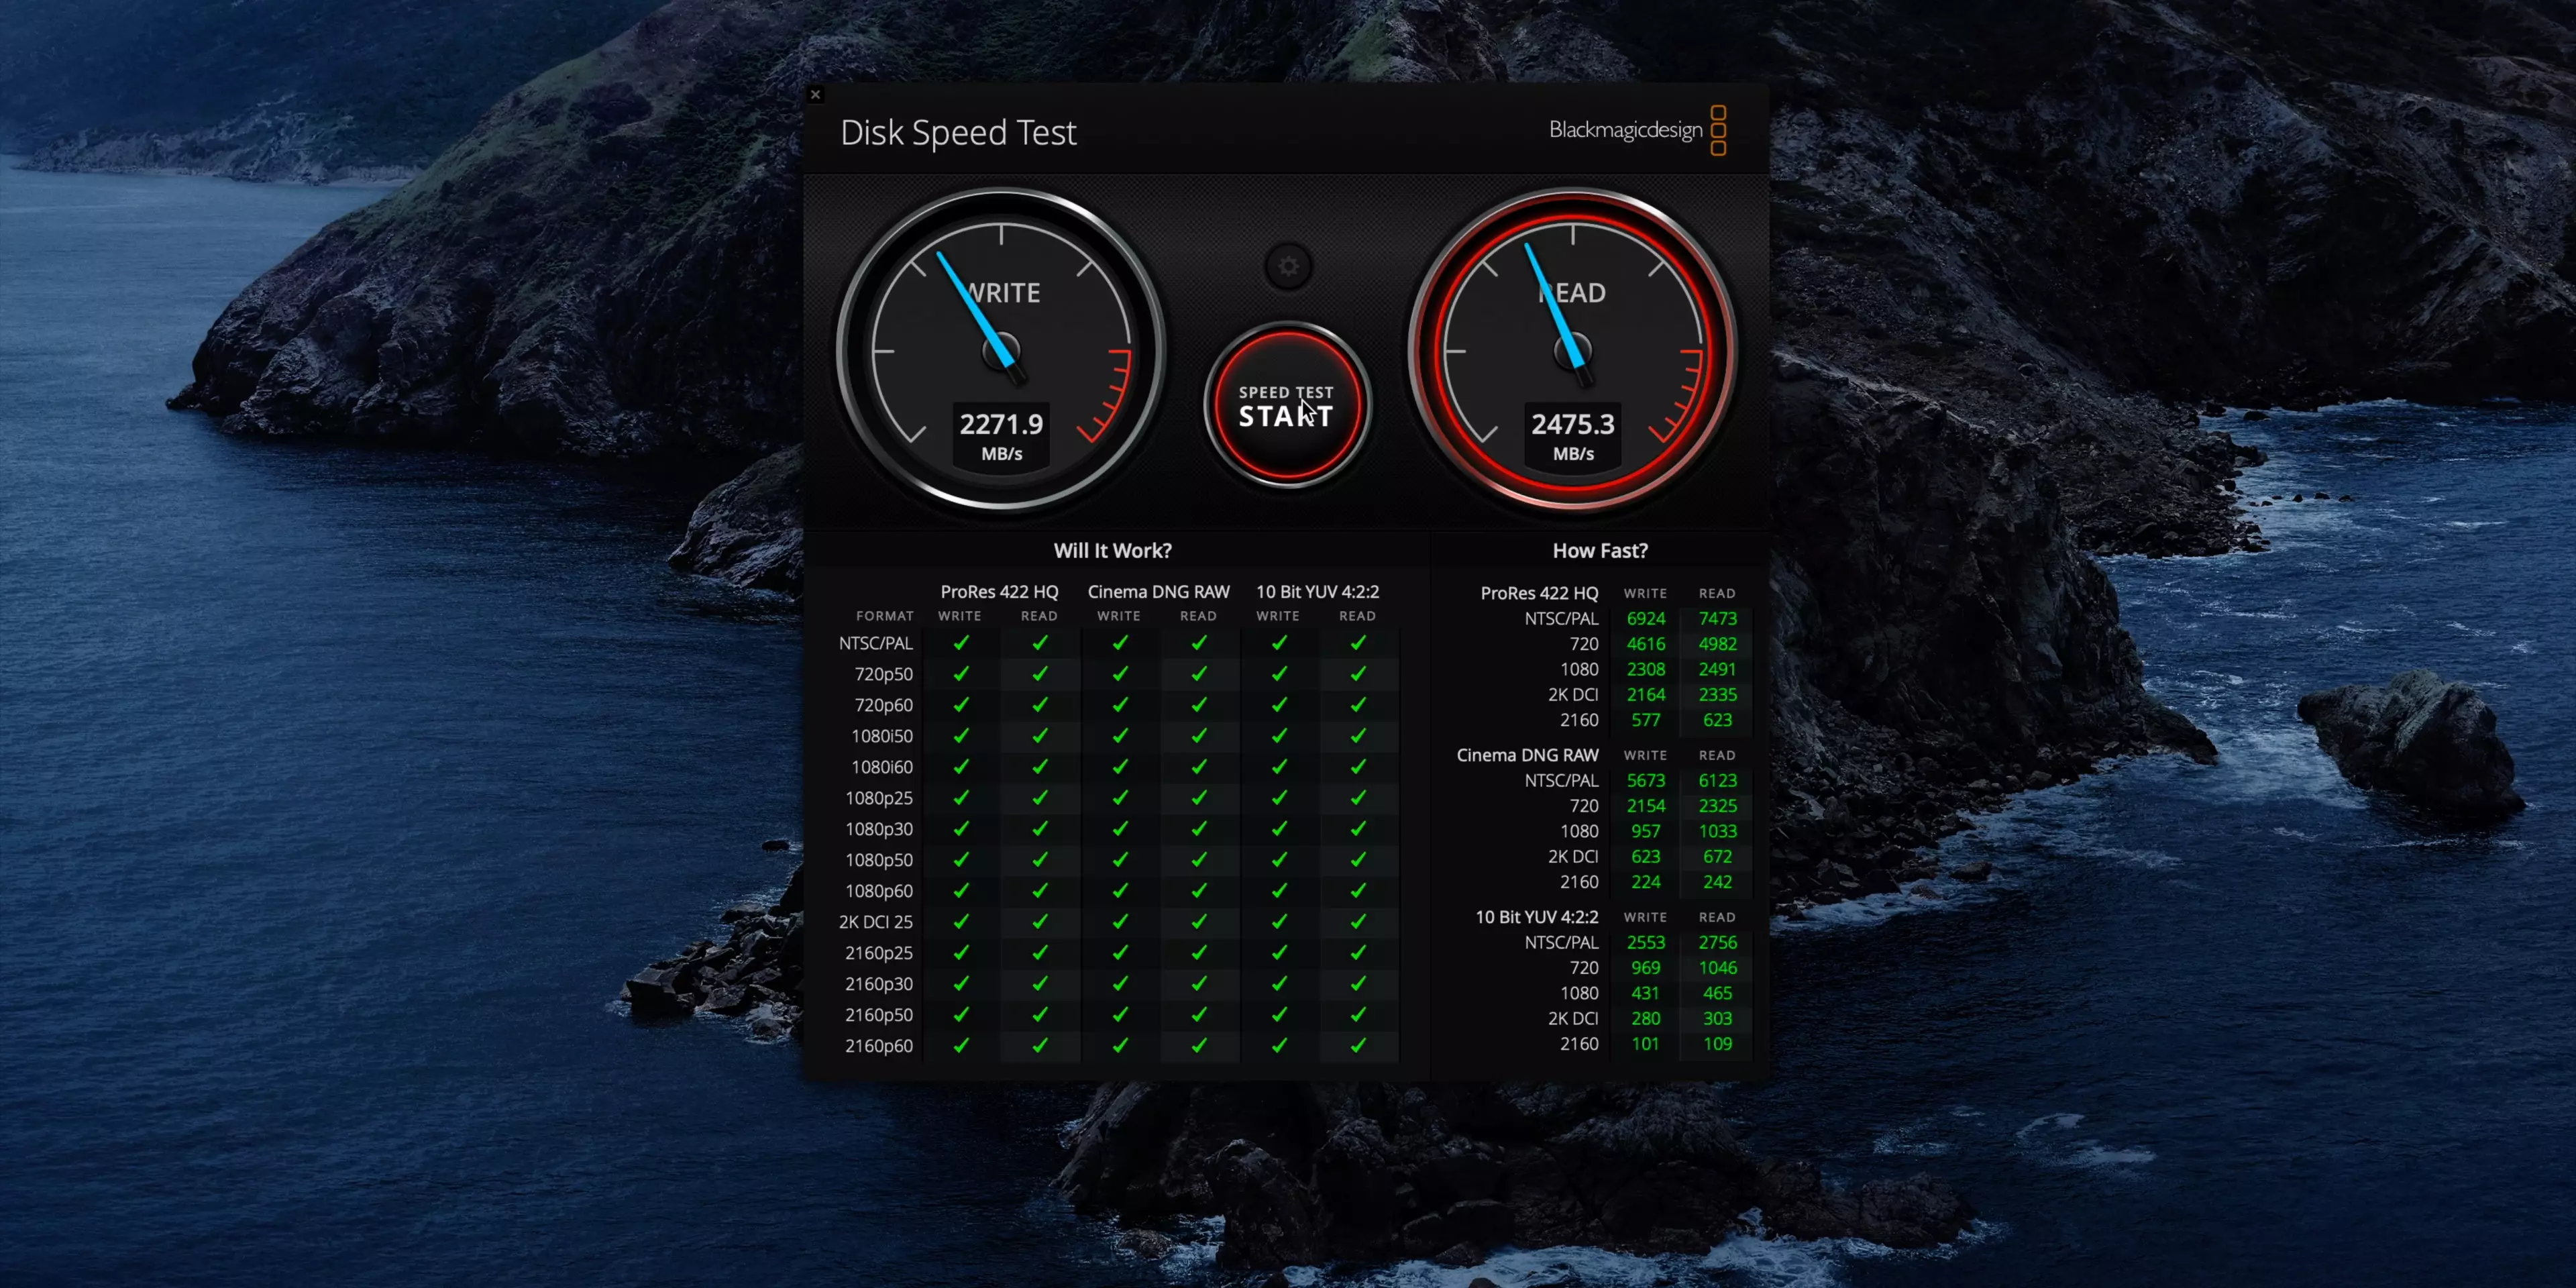Select the READ label in the table

[x=1038, y=614]
